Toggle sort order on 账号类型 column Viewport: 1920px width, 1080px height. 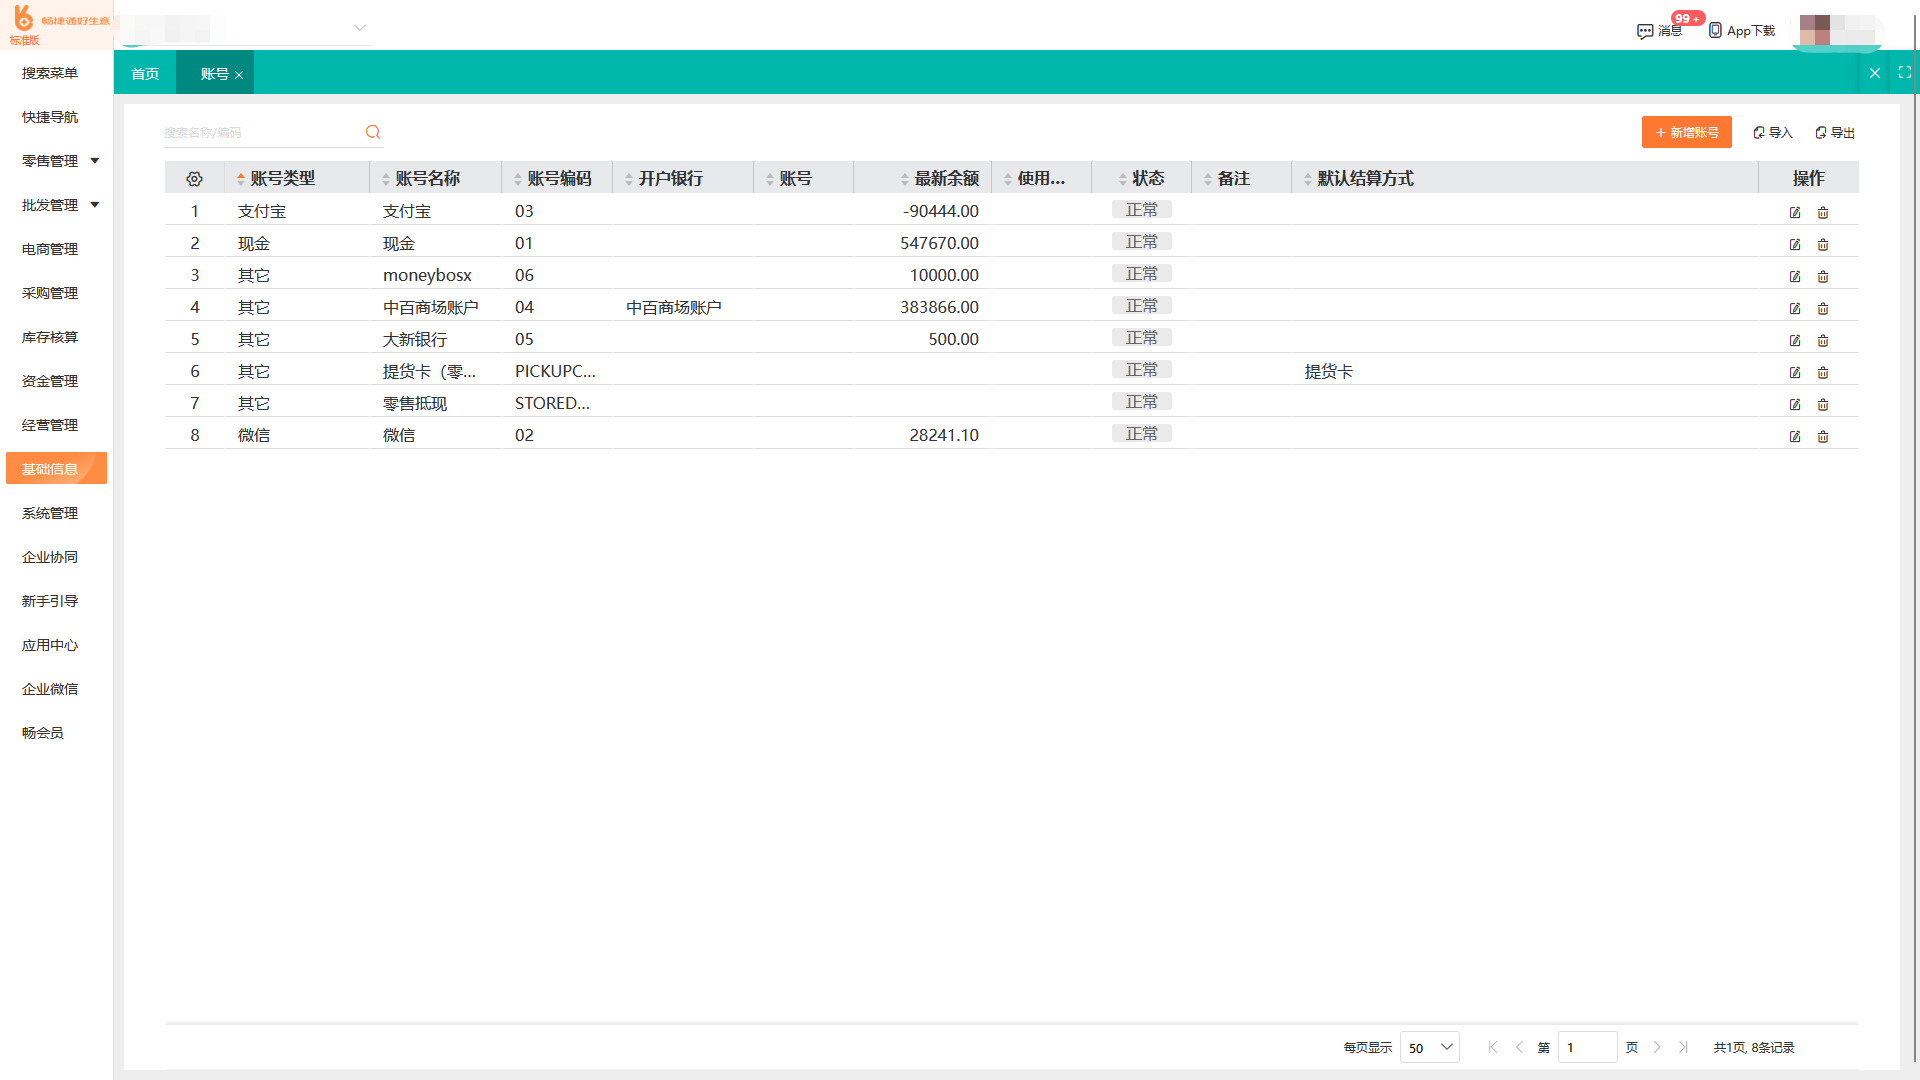(239, 178)
